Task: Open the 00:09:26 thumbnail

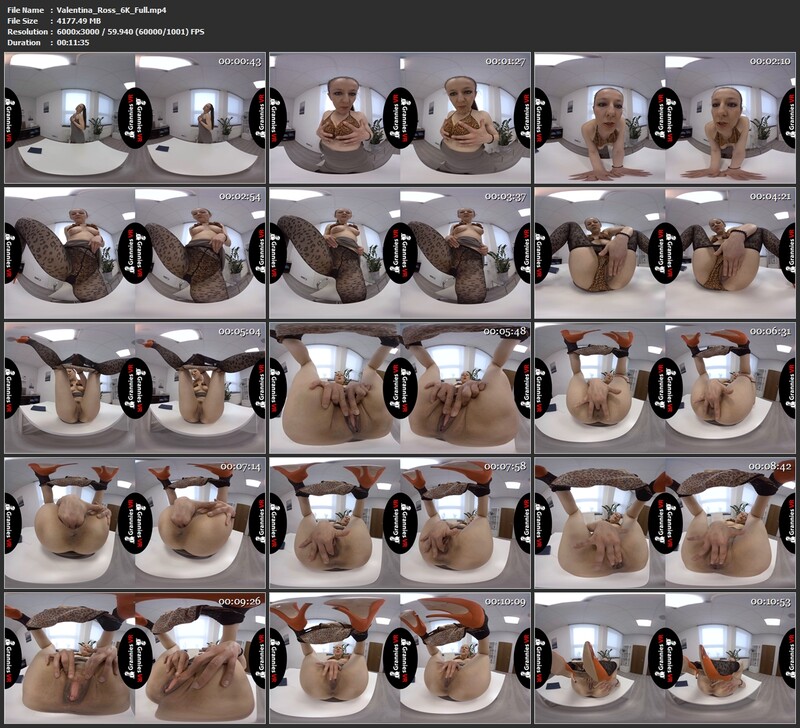Action: click(135, 657)
